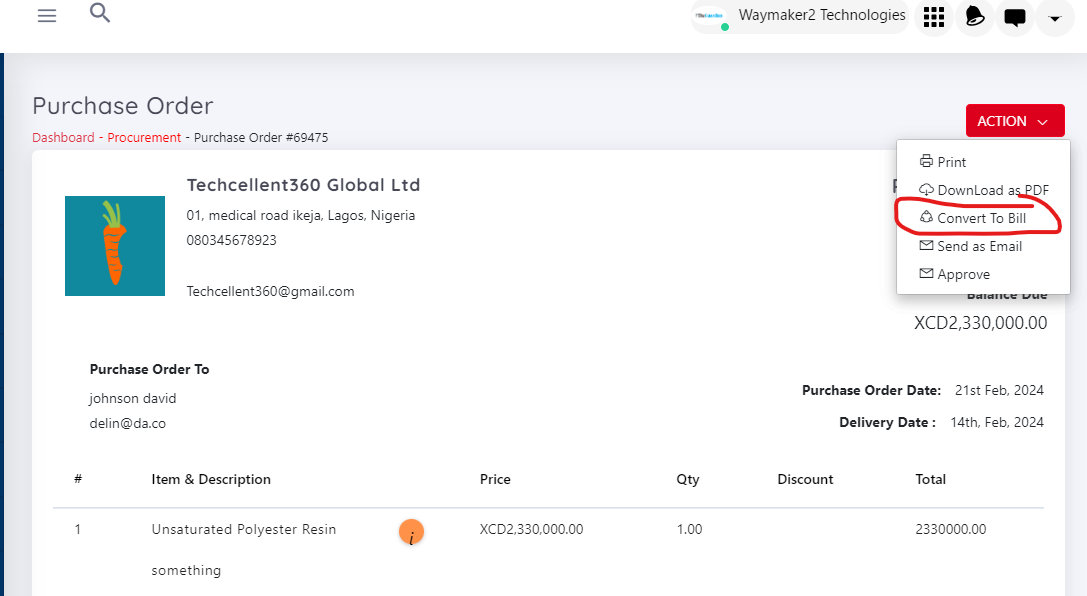Click the Waymaker2 Technologies company logo
Image resolution: width=1087 pixels, height=596 pixels.
point(712,16)
